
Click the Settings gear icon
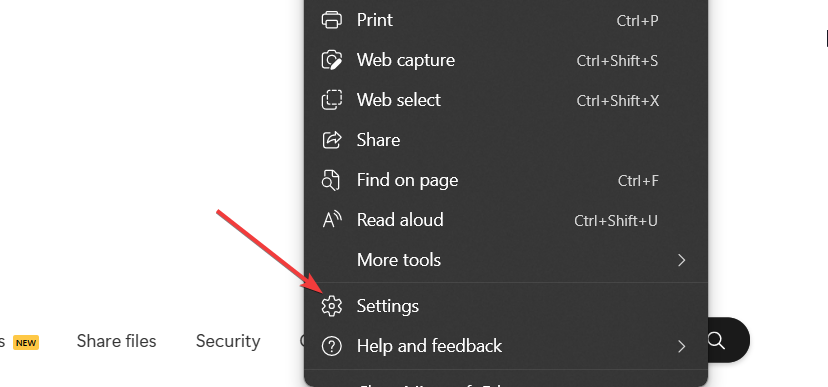click(x=332, y=306)
